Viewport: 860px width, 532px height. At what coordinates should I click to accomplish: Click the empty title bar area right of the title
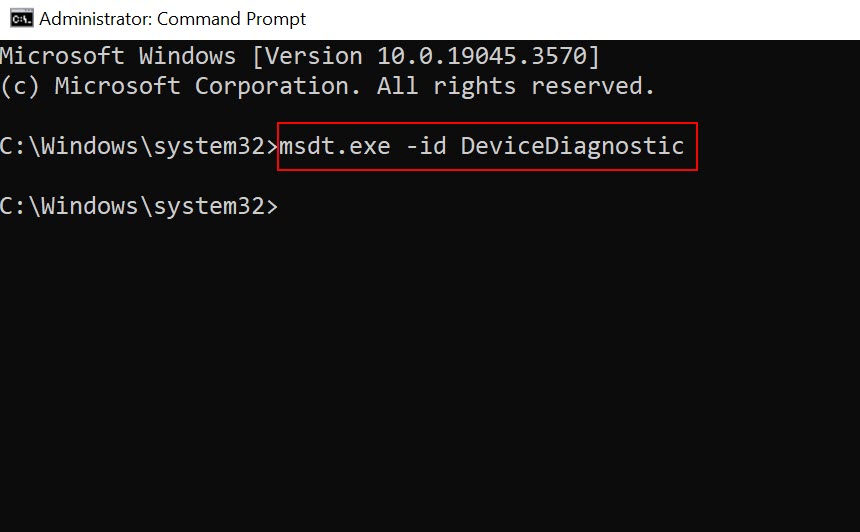coord(581,19)
